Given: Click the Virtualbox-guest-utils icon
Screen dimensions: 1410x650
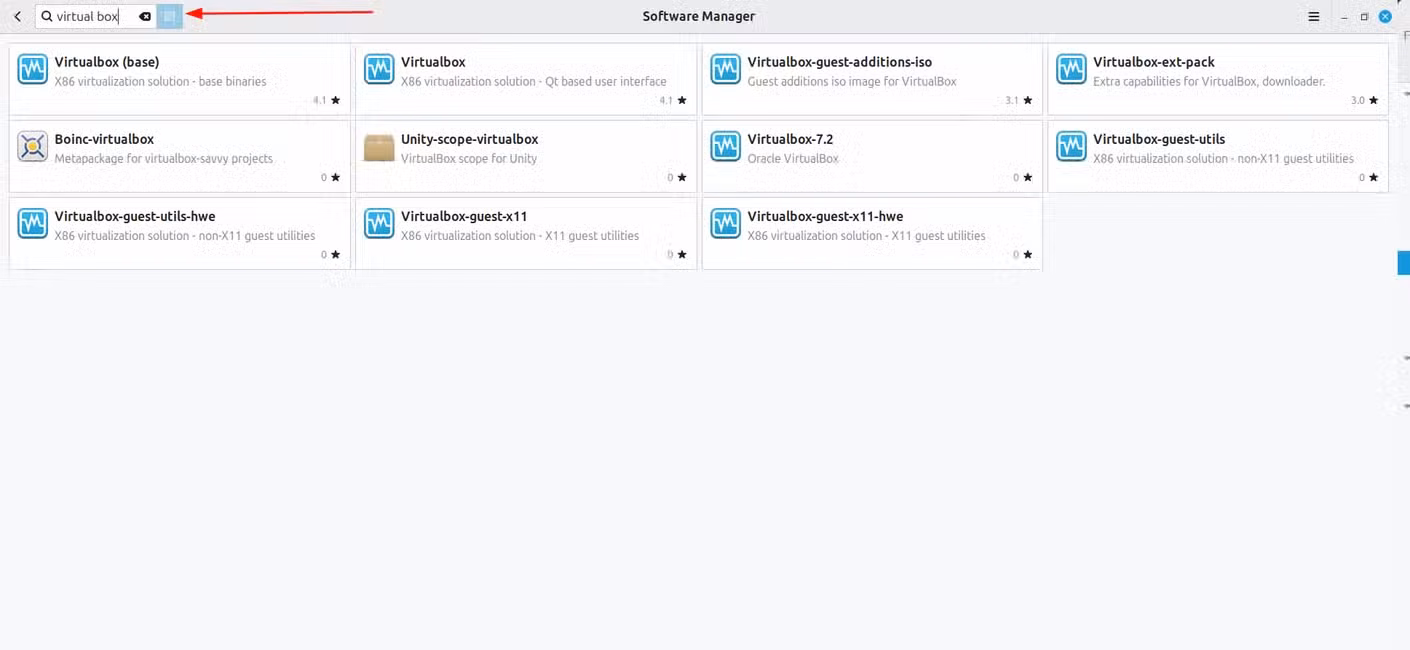Looking at the screenshot, I should [1071, 146].
